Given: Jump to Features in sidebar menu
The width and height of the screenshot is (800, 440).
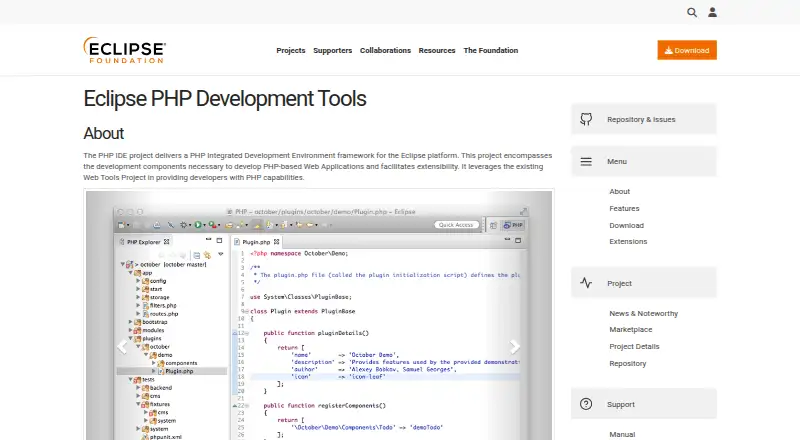Looking at the screenshot, I should point(624,208).
